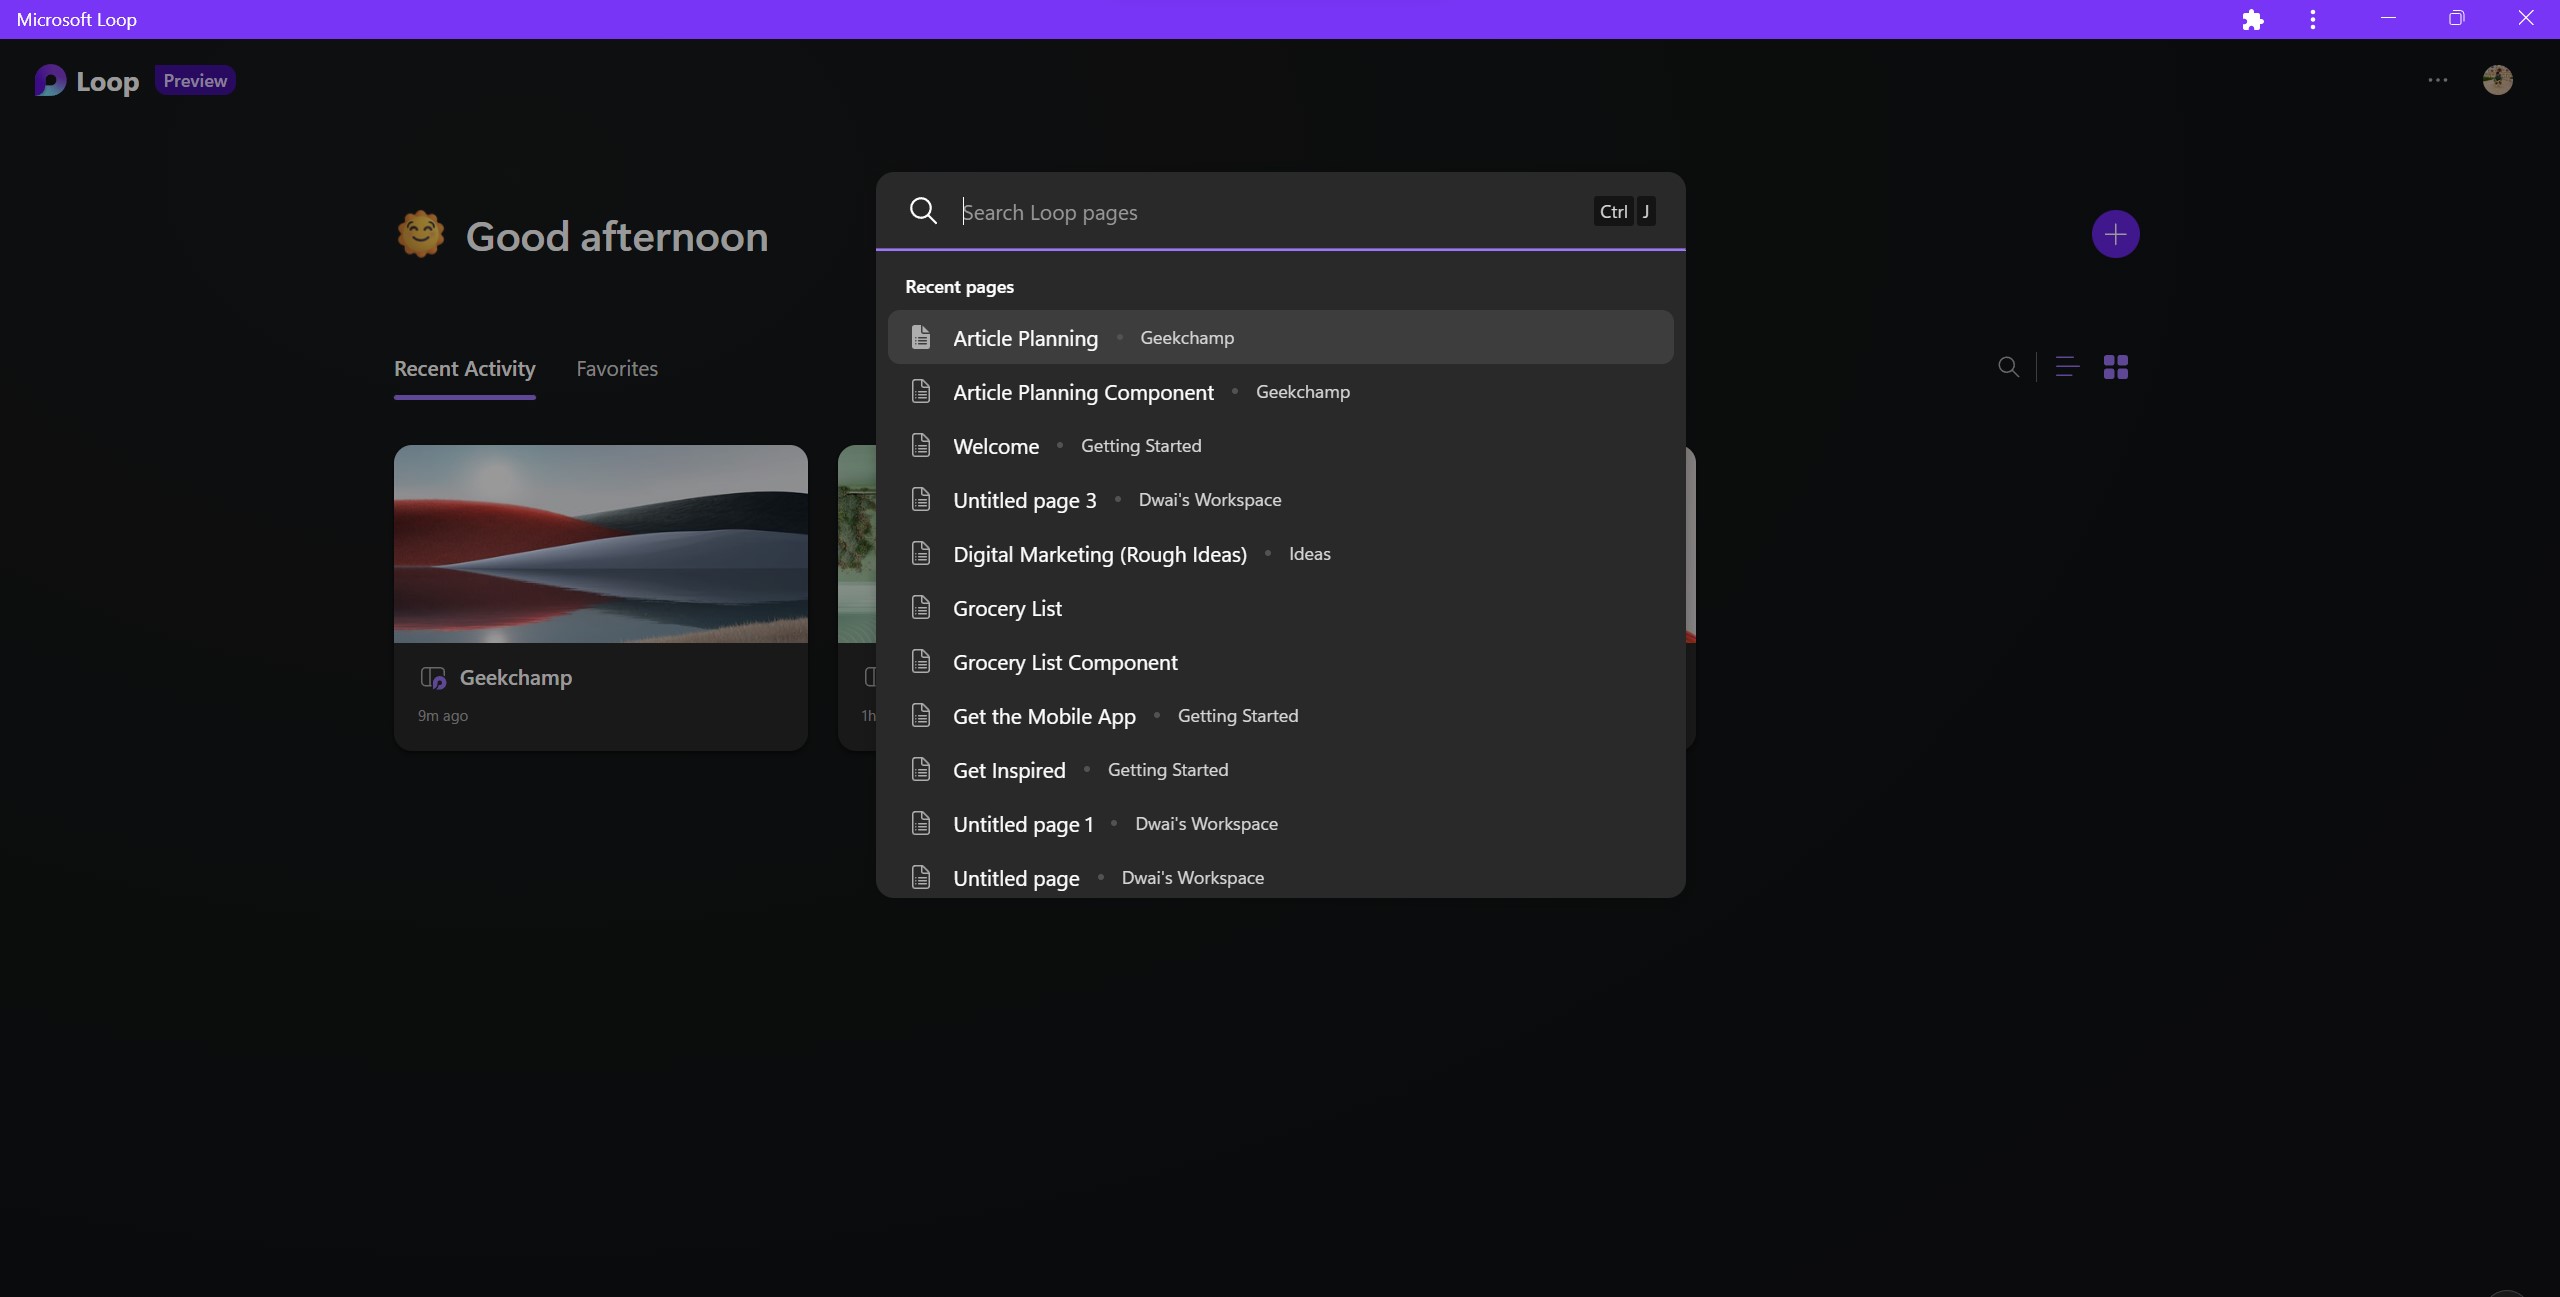
Task: Select the Recent Activity tab
Action: pos(464,368)
